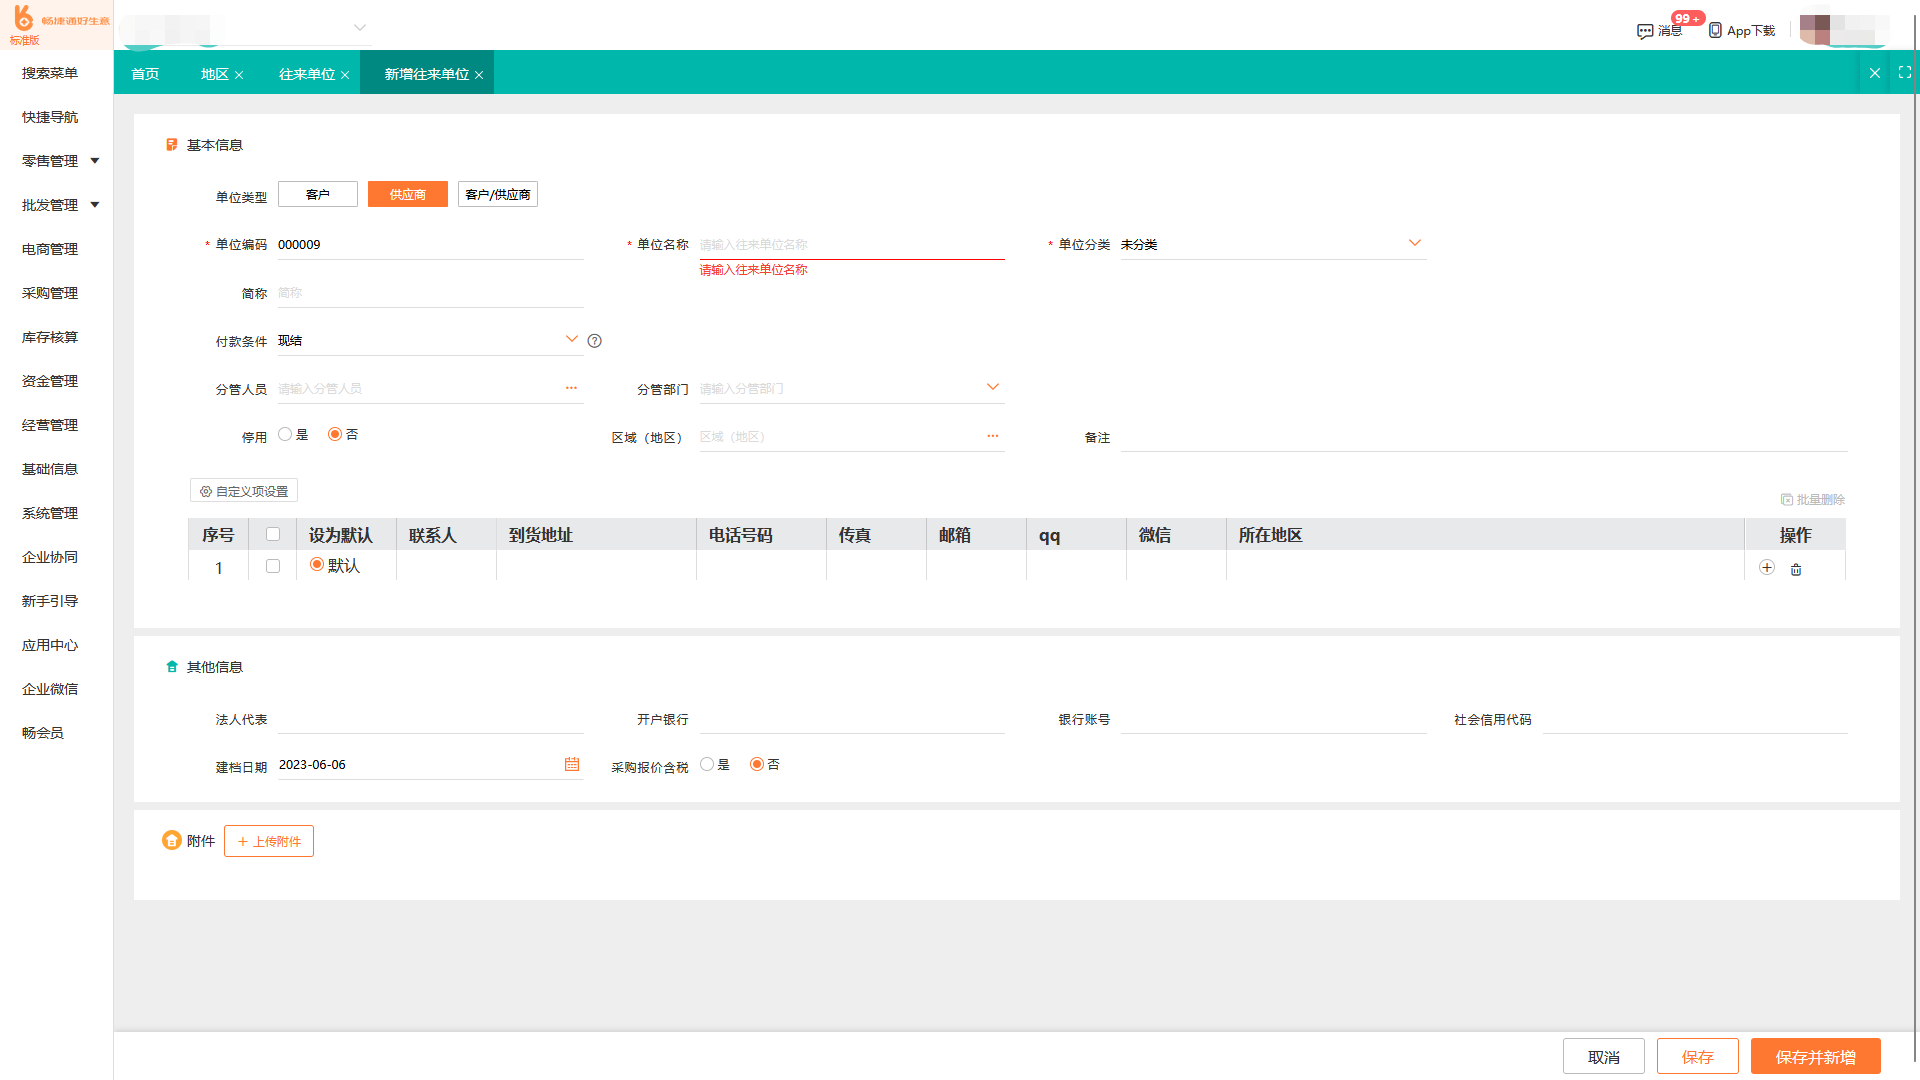Click the delete row trash icon in table
Viewport: 1920px width, 1080px height.
point(1796,568)
